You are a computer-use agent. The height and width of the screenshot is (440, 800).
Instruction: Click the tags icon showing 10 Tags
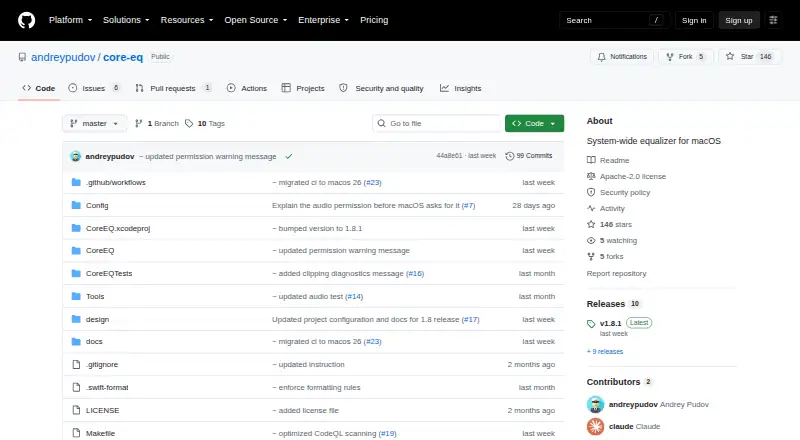click(189, 124)
